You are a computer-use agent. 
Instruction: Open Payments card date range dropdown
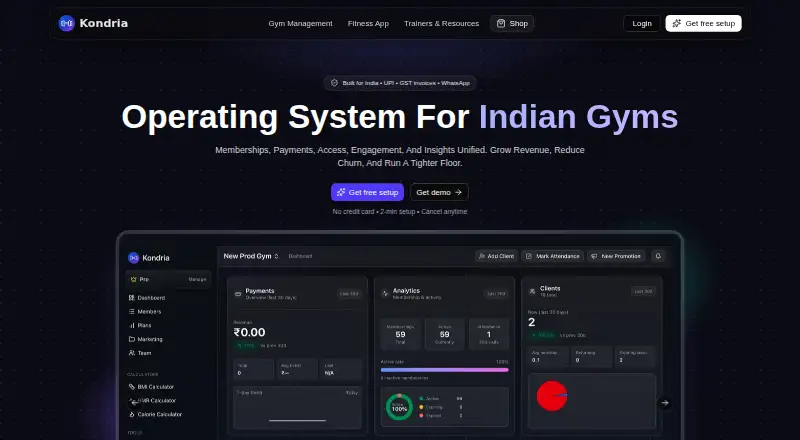[349, 294]
